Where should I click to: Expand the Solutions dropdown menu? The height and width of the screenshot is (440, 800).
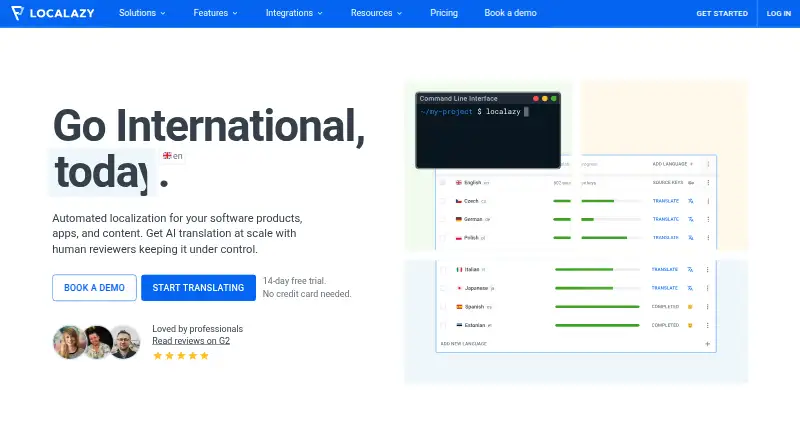coord(142,13)
